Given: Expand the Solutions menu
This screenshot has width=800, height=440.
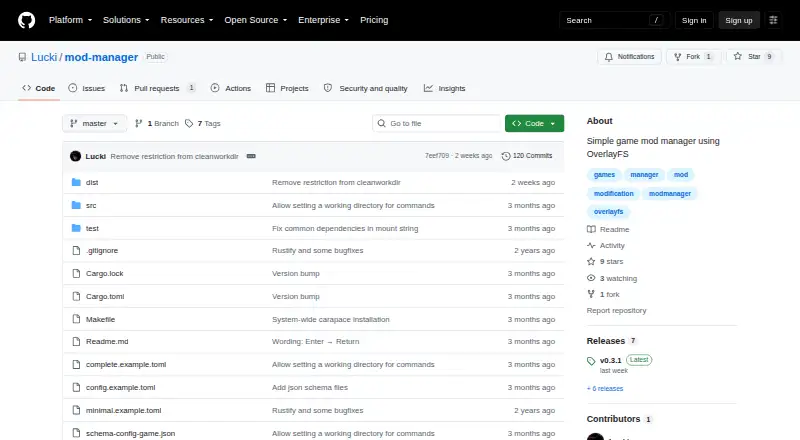Looking at the screenshot, I should (x=126, y=20).
